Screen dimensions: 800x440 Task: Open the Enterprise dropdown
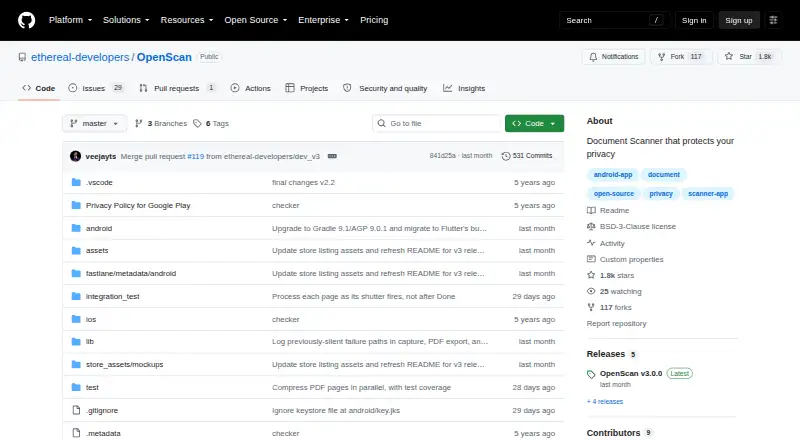pyautogui.click(x=323, y=20)
